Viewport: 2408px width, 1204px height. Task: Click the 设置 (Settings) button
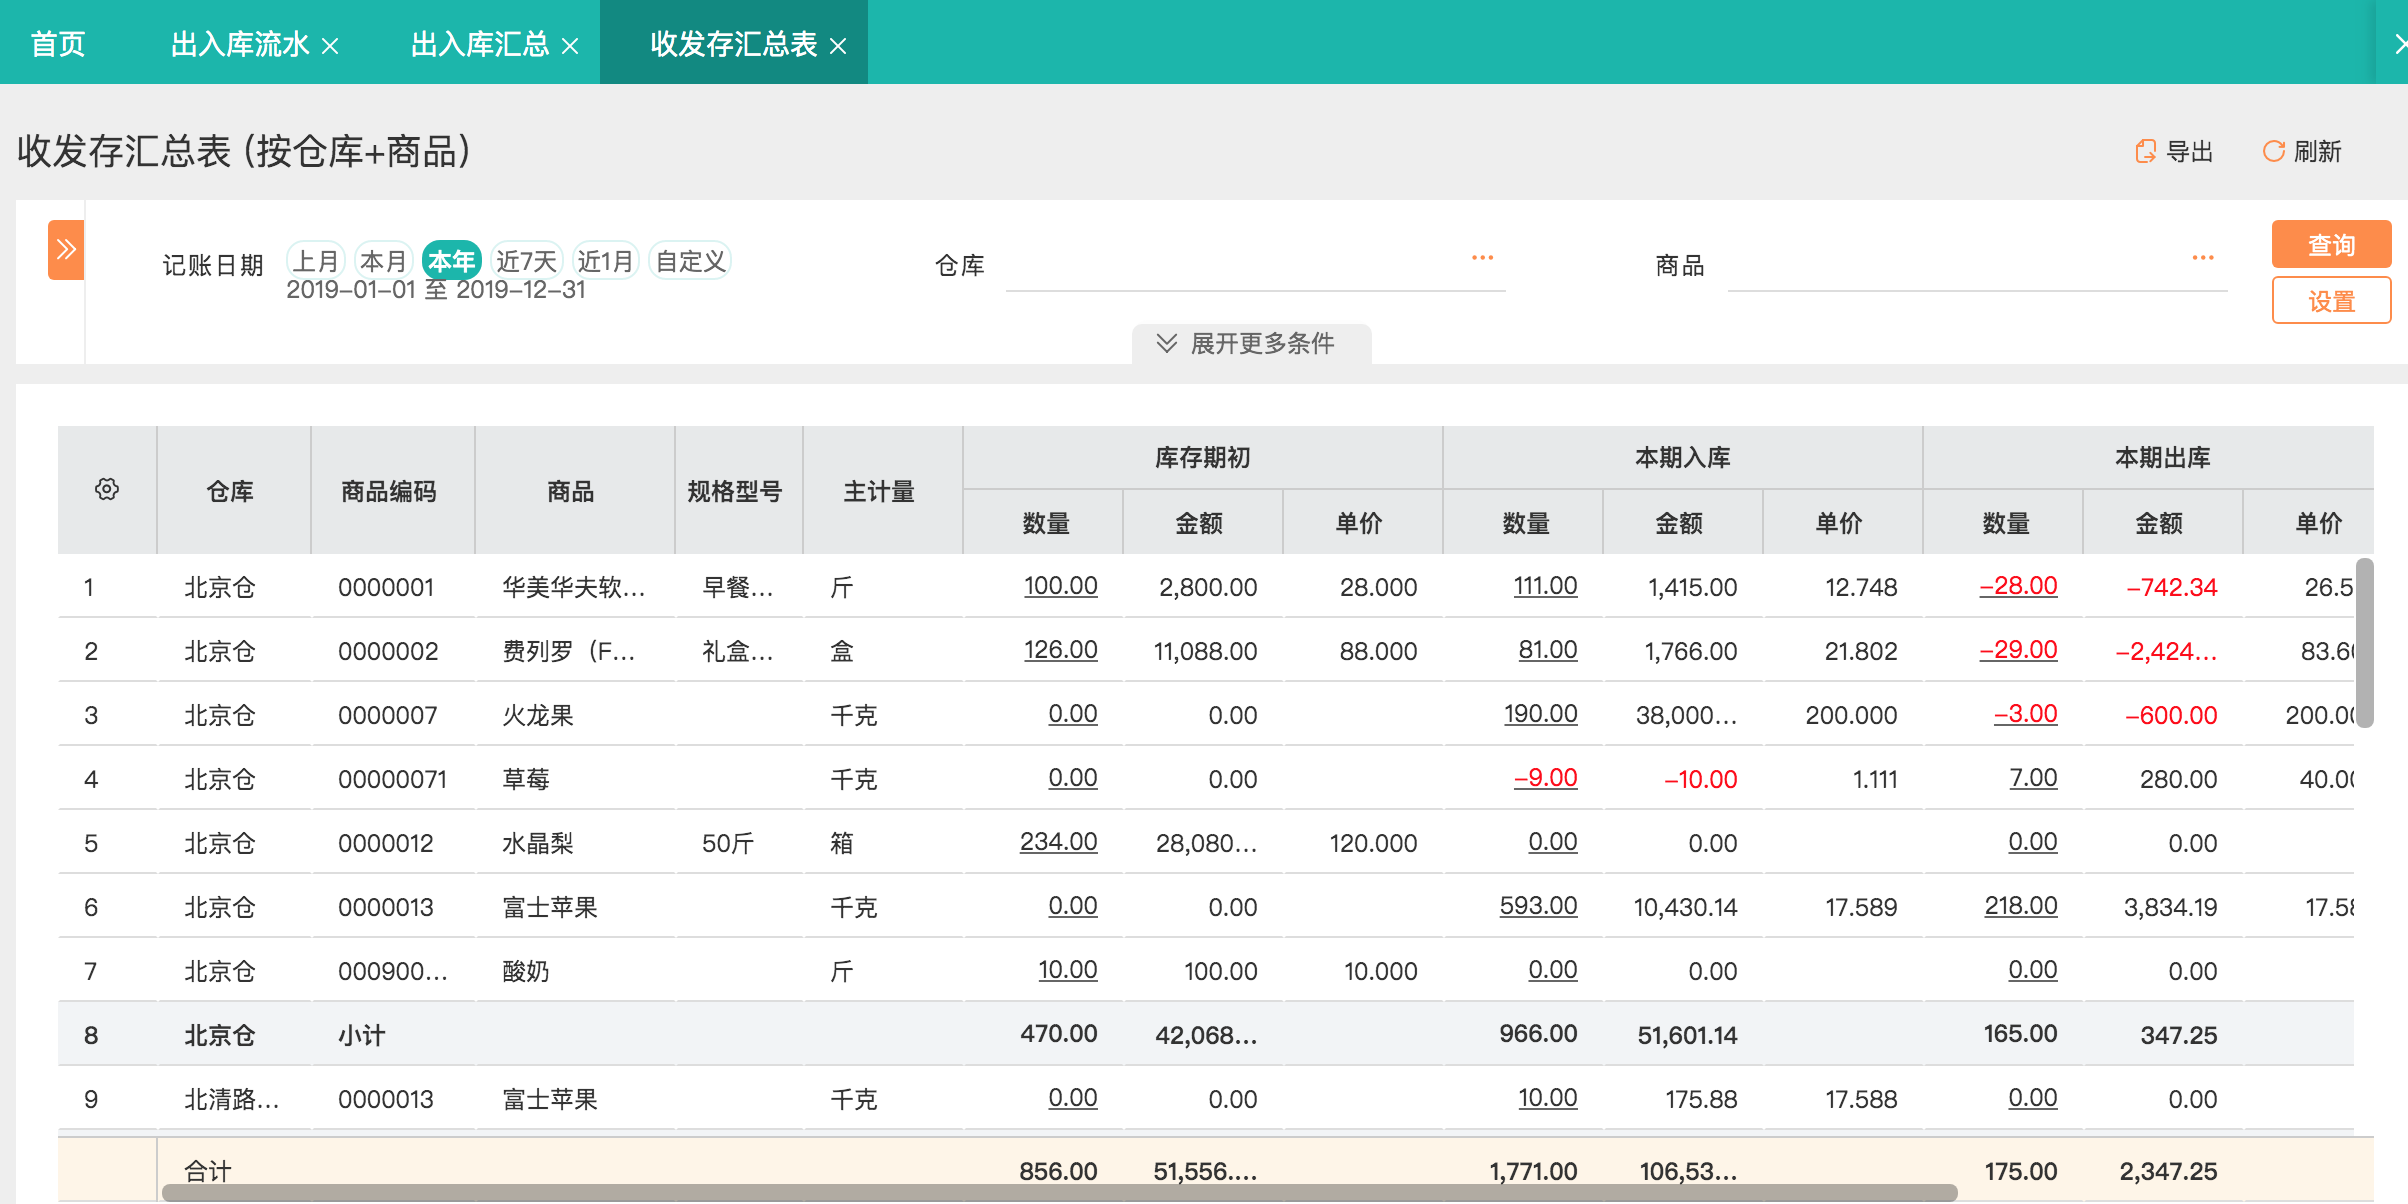[x=2330, y=299]
